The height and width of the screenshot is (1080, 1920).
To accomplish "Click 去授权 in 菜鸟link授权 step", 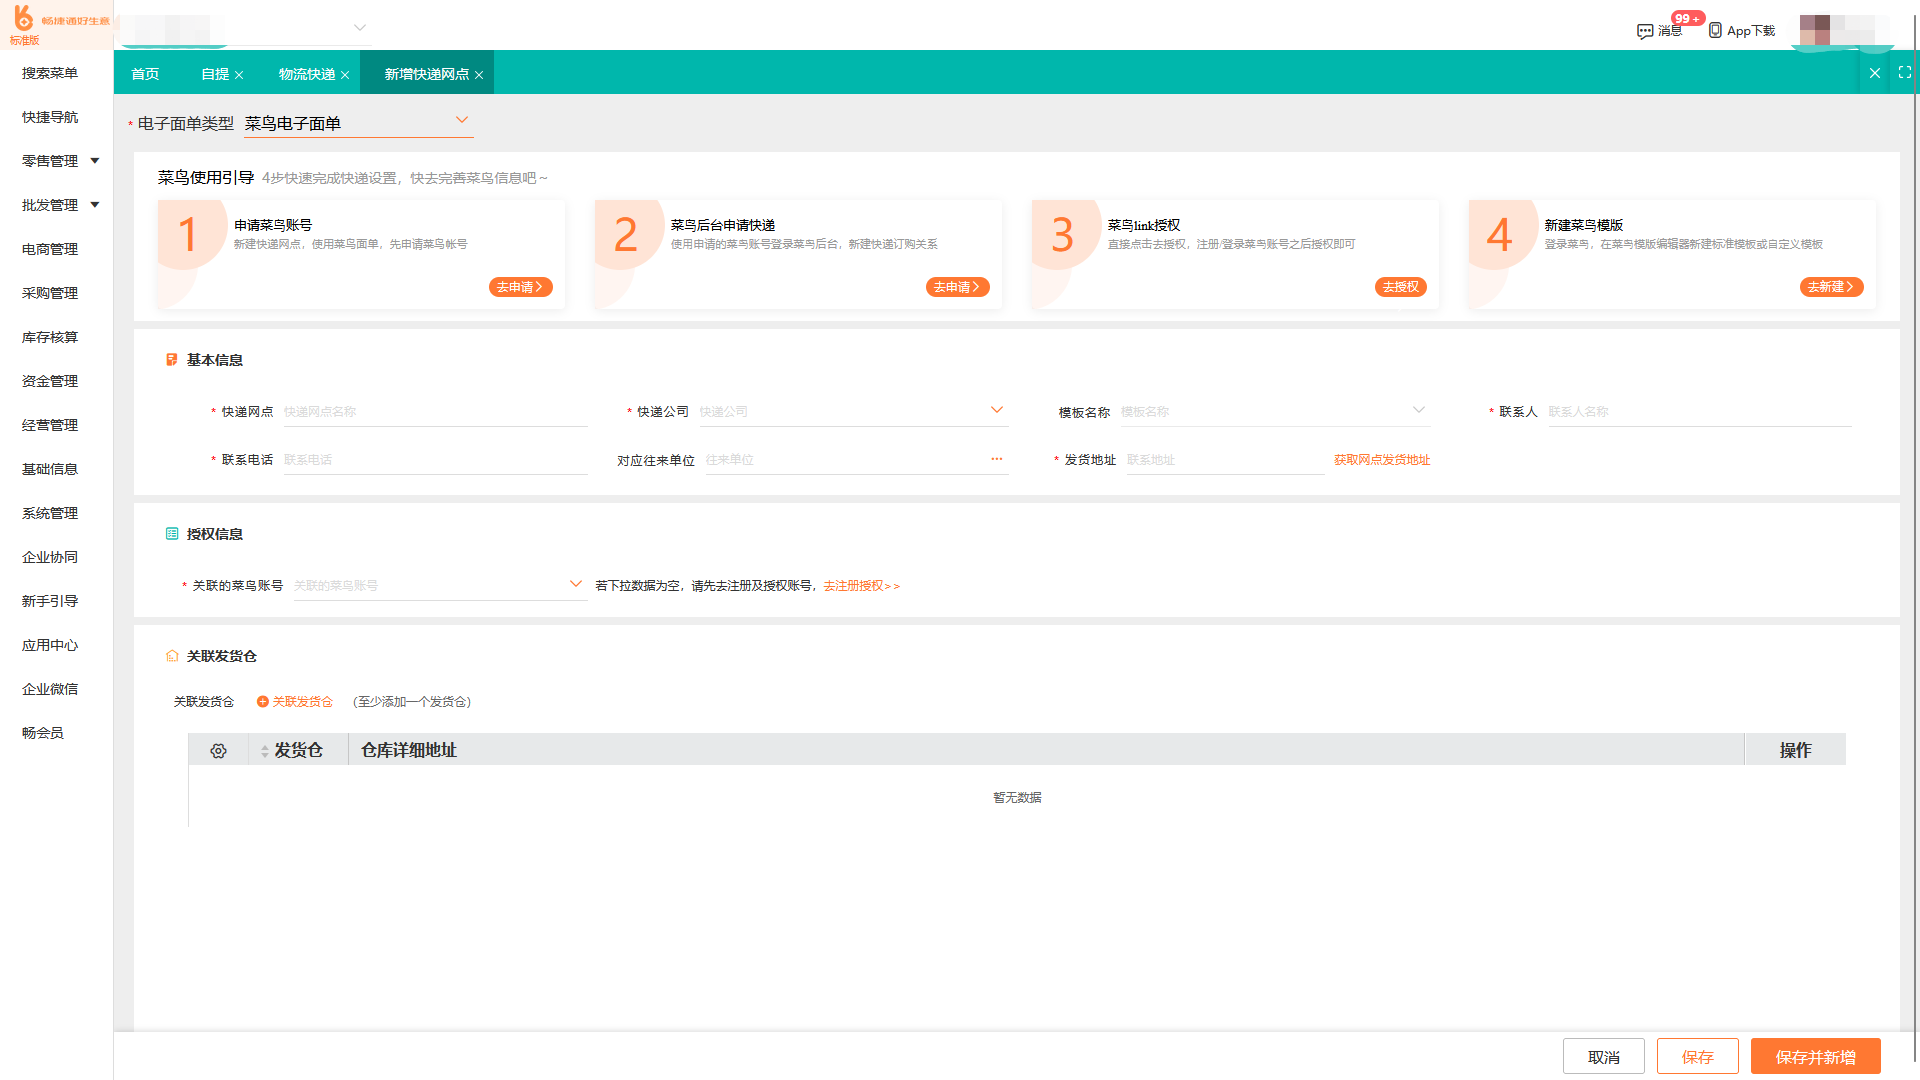I will coord(1400,286).
